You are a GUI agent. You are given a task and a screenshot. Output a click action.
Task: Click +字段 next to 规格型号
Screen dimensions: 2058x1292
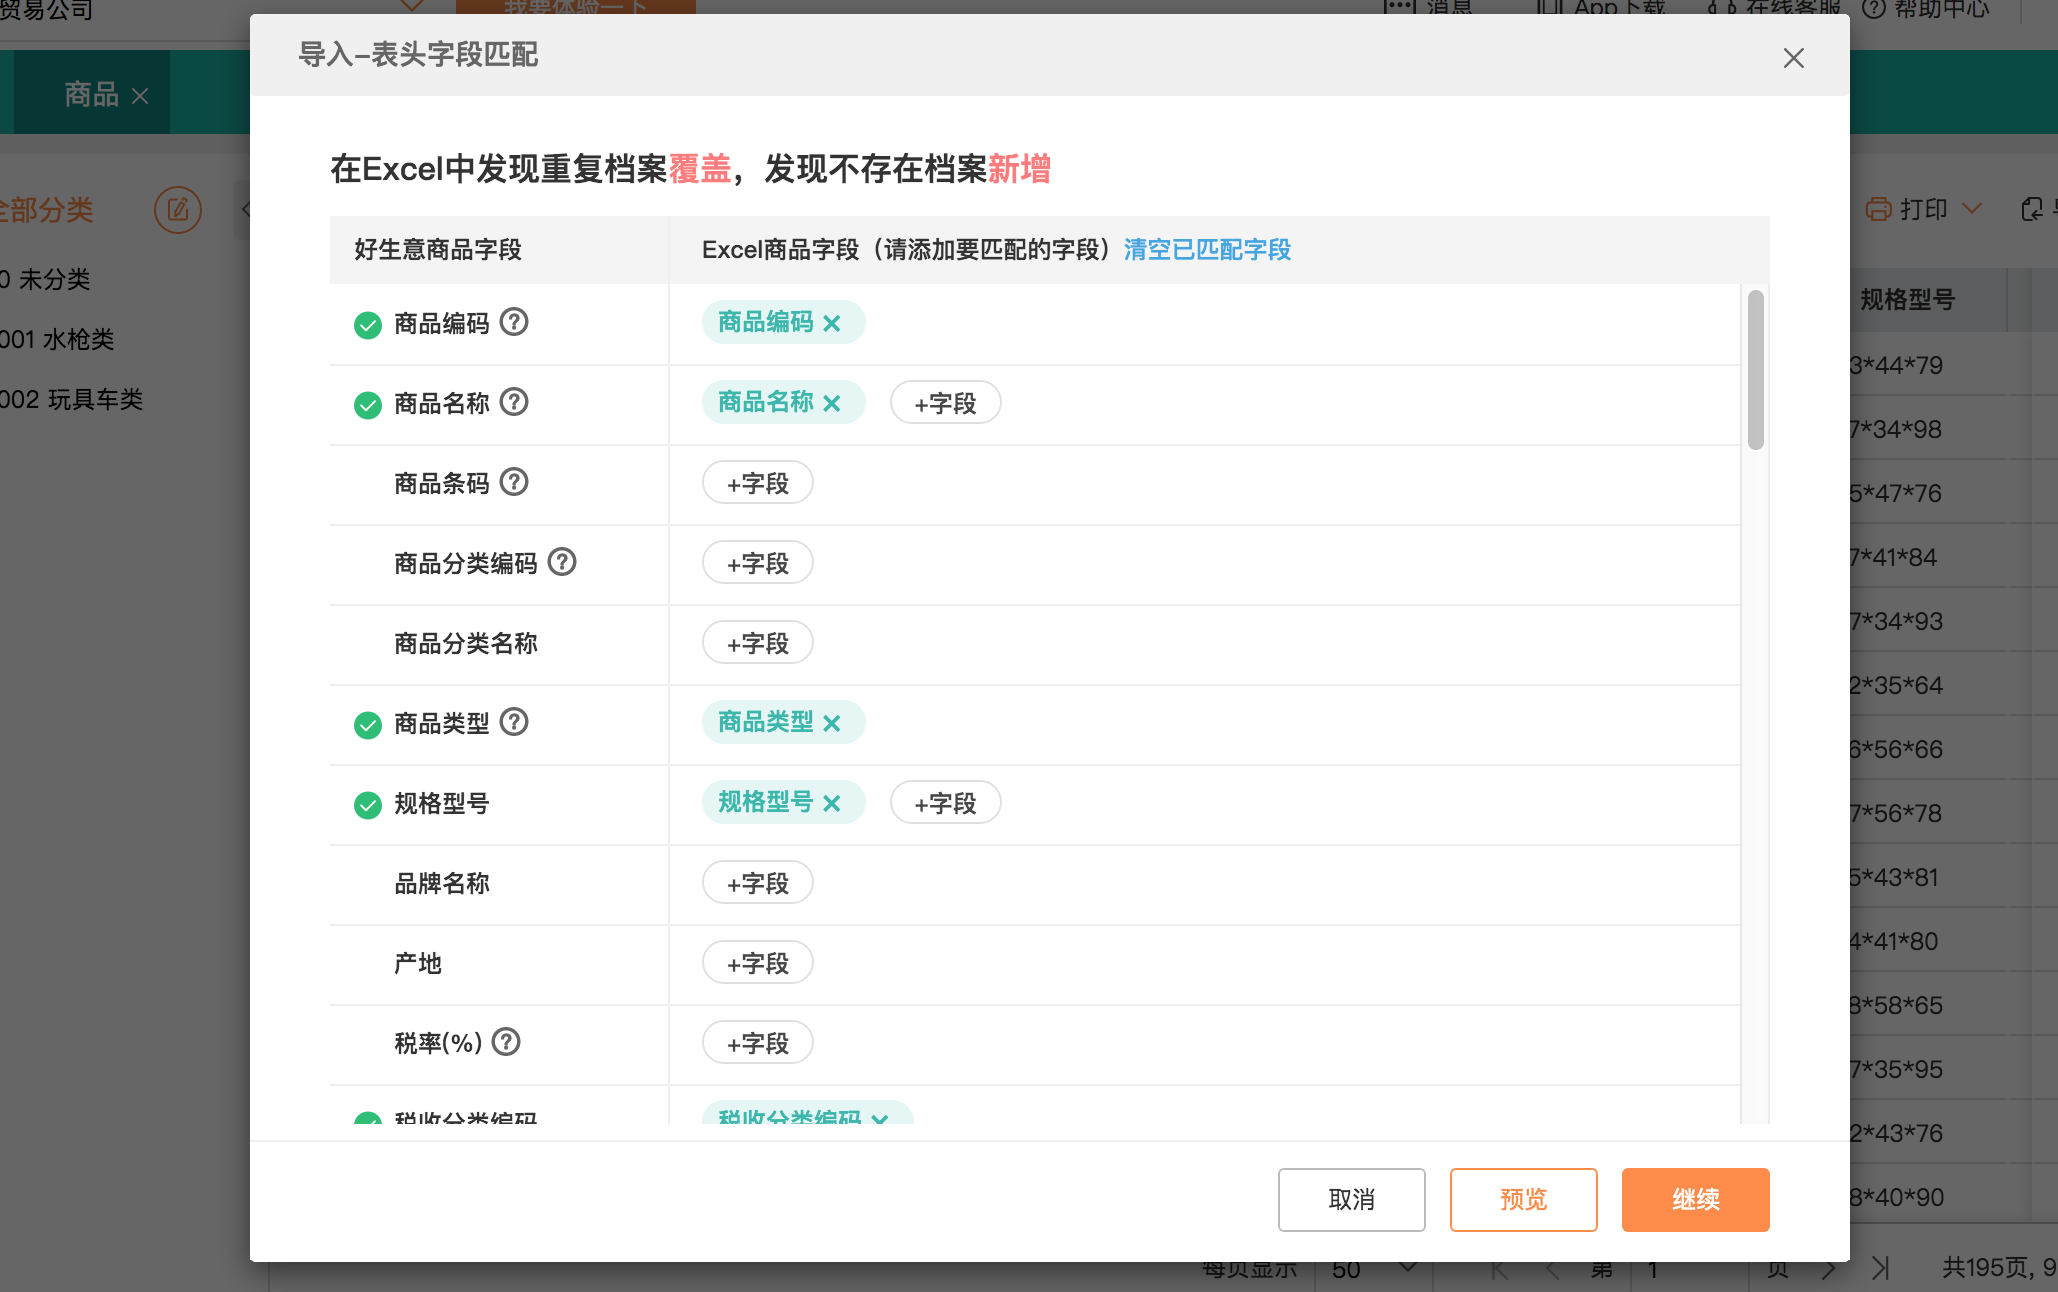(x=943, y=804)
